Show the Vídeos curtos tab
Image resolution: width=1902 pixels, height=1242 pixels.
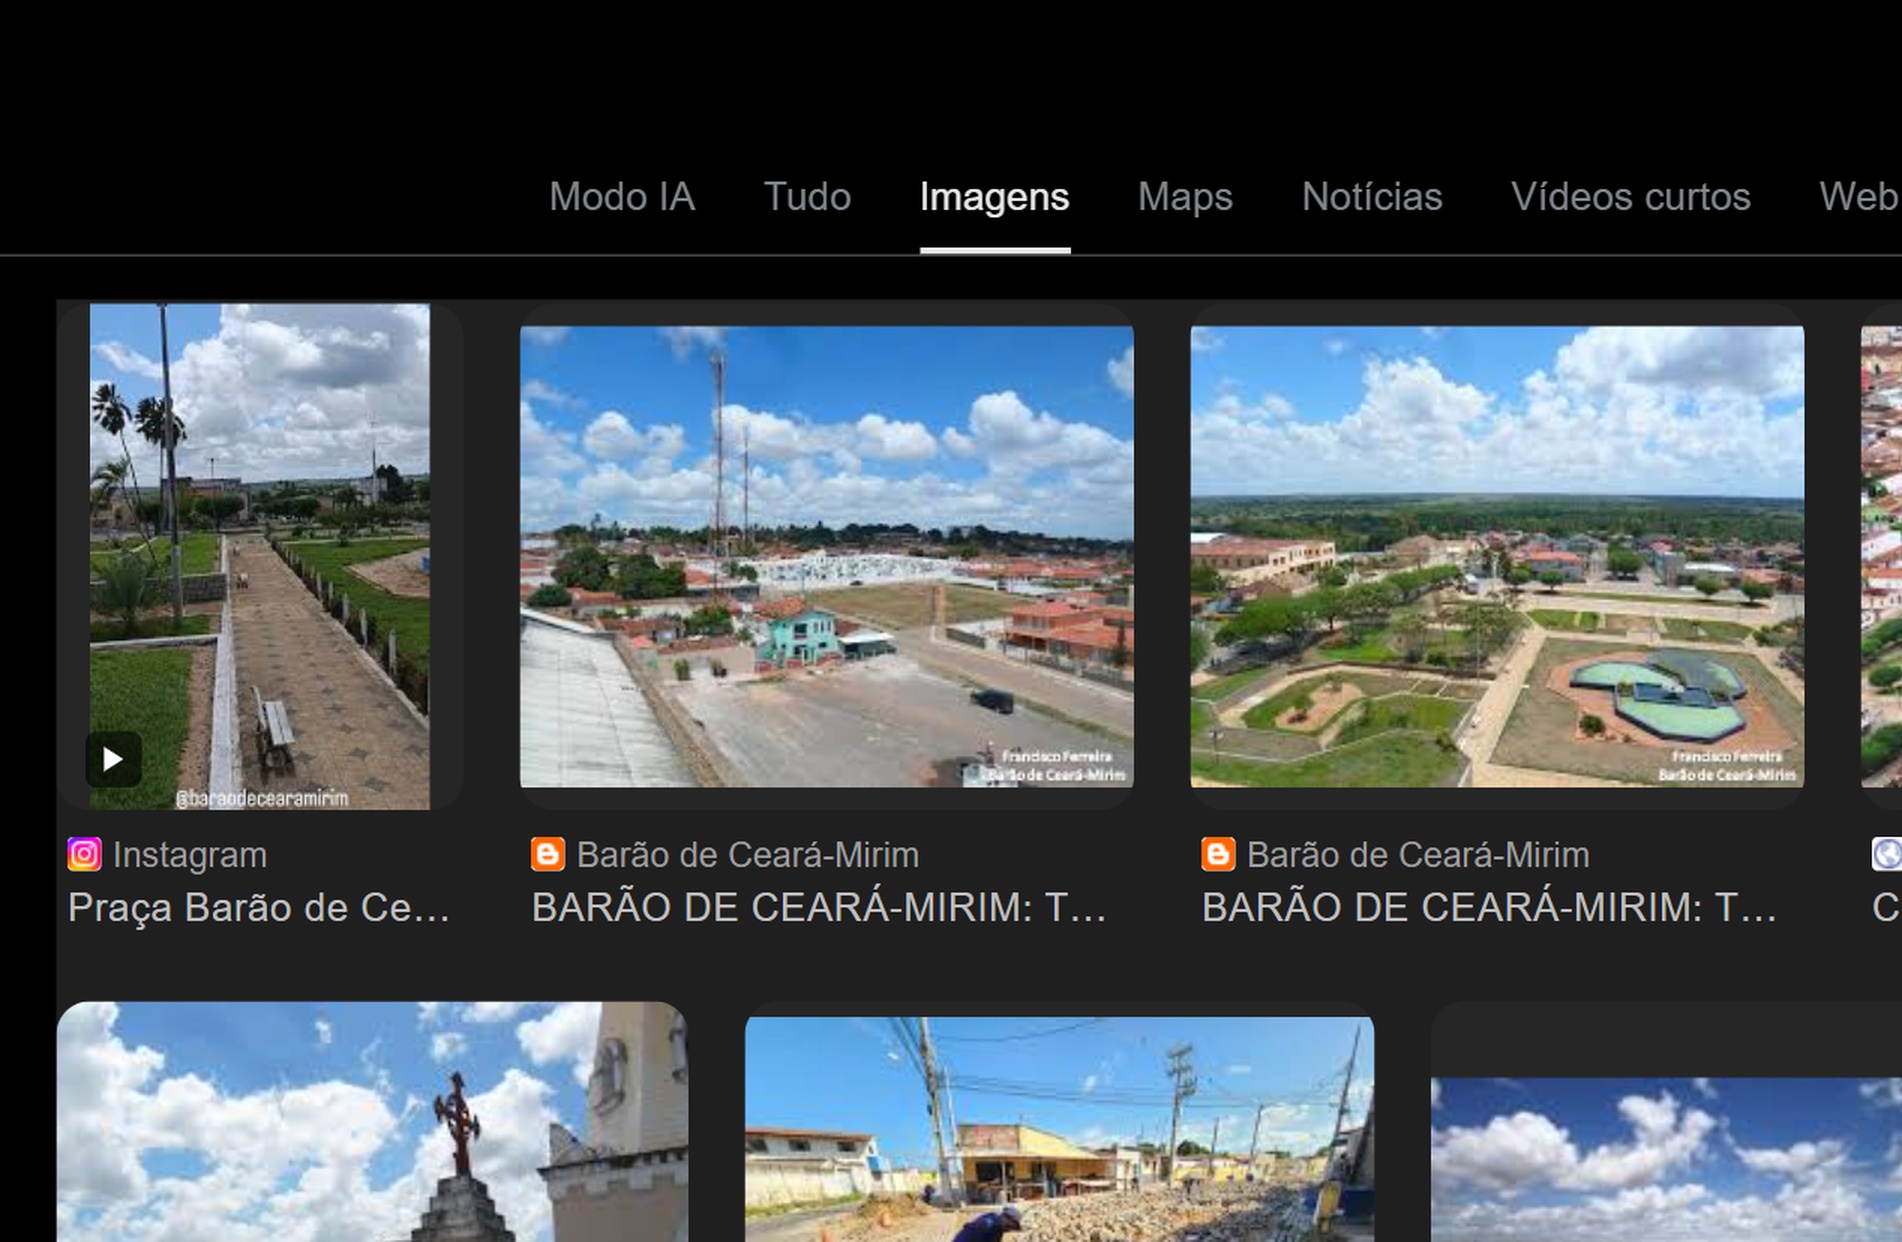coord(1630,197)
